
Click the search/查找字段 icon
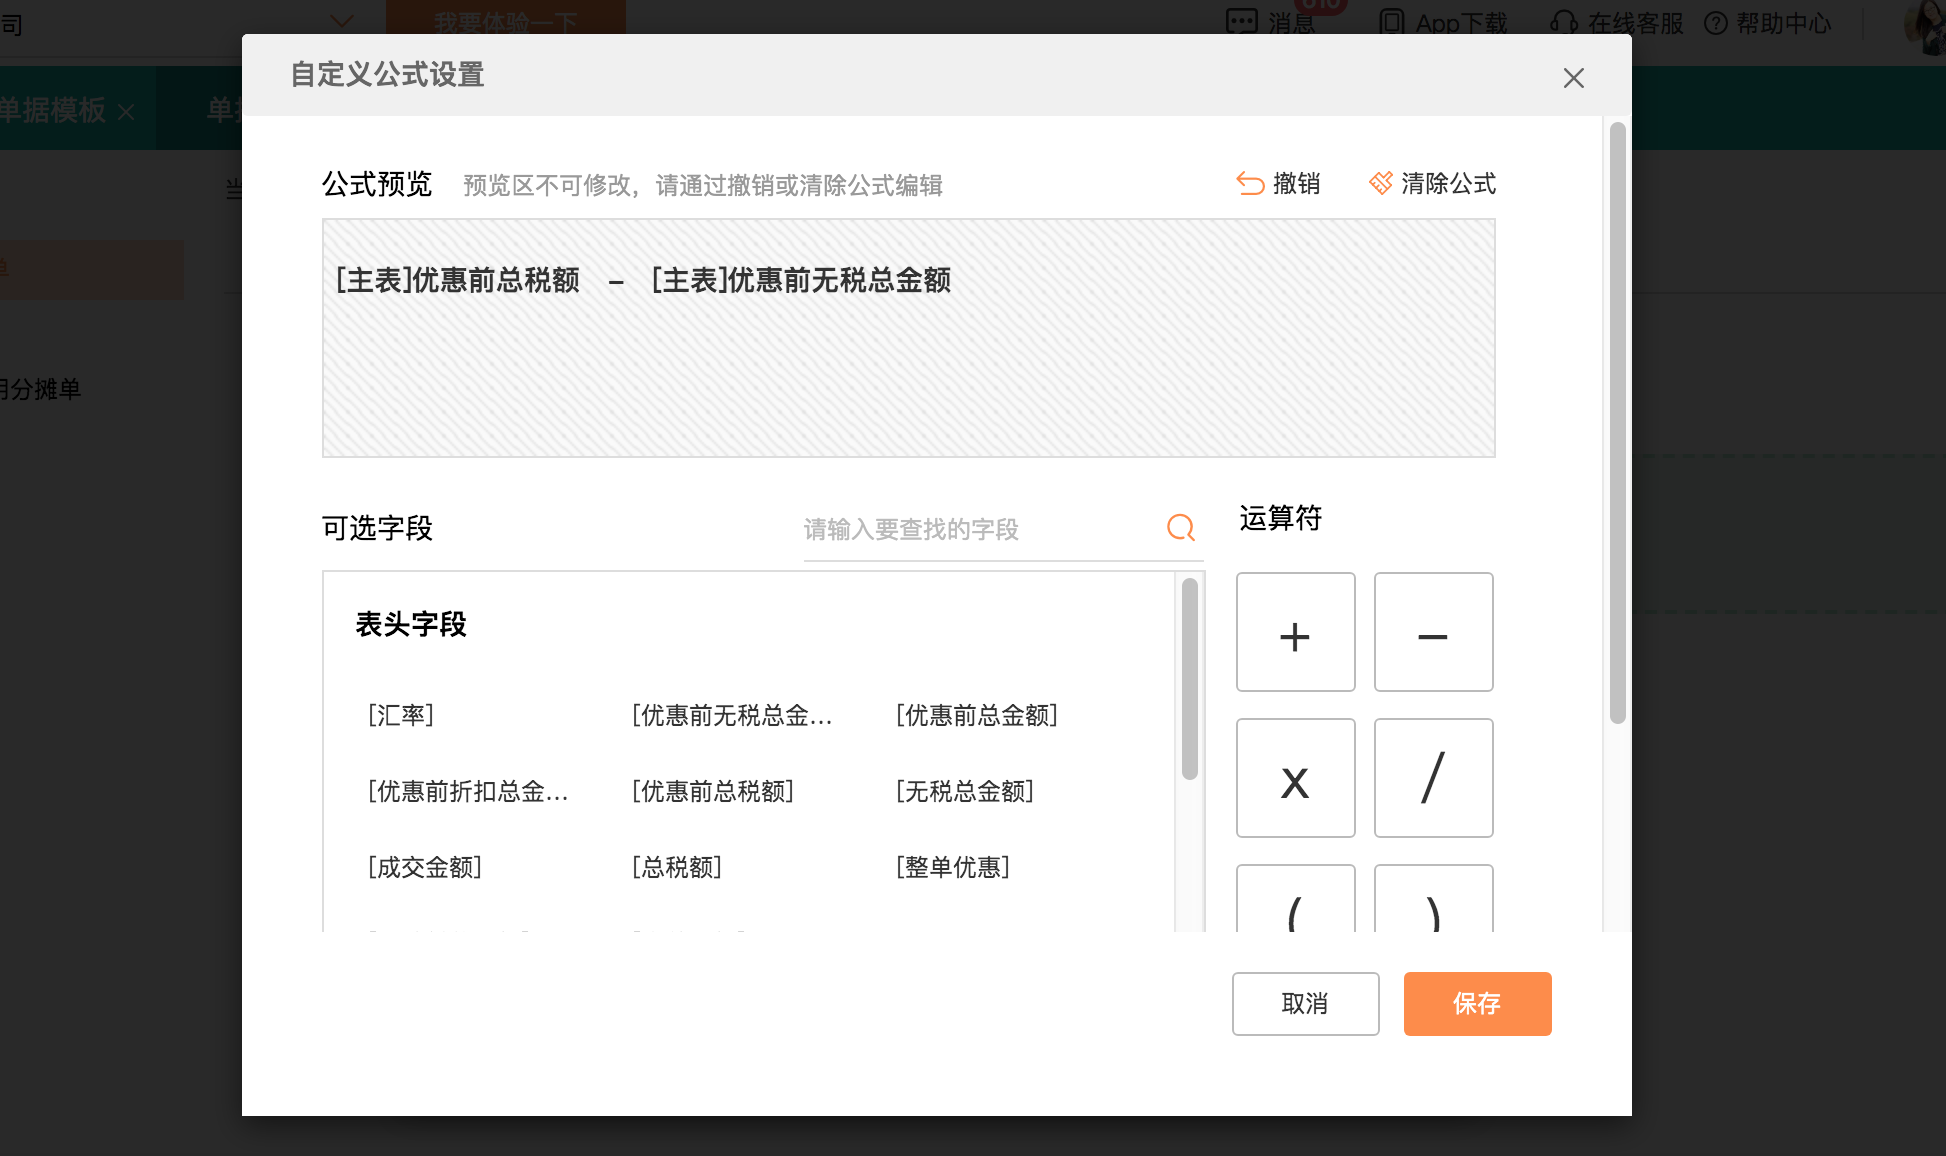tap(1179, 528)
